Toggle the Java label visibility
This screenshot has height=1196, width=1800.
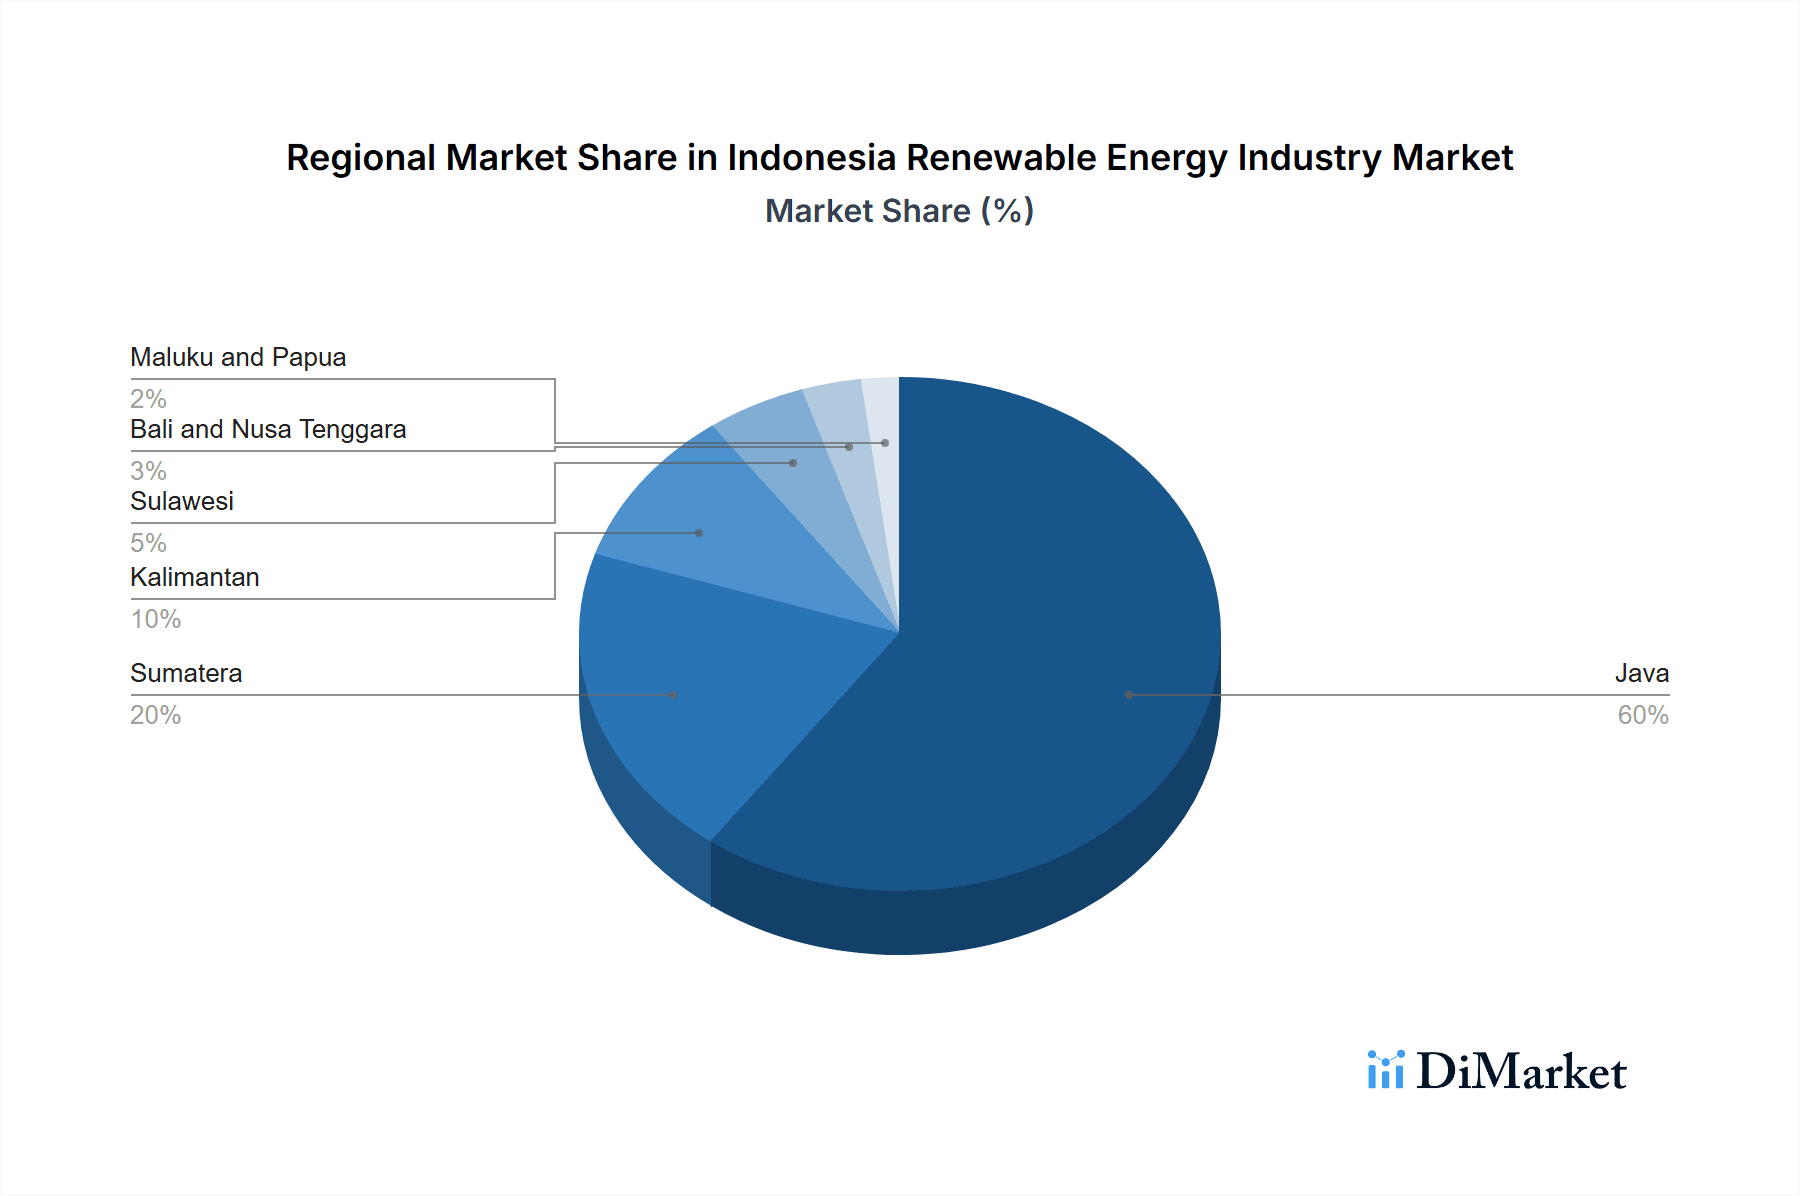(1642, 673)
